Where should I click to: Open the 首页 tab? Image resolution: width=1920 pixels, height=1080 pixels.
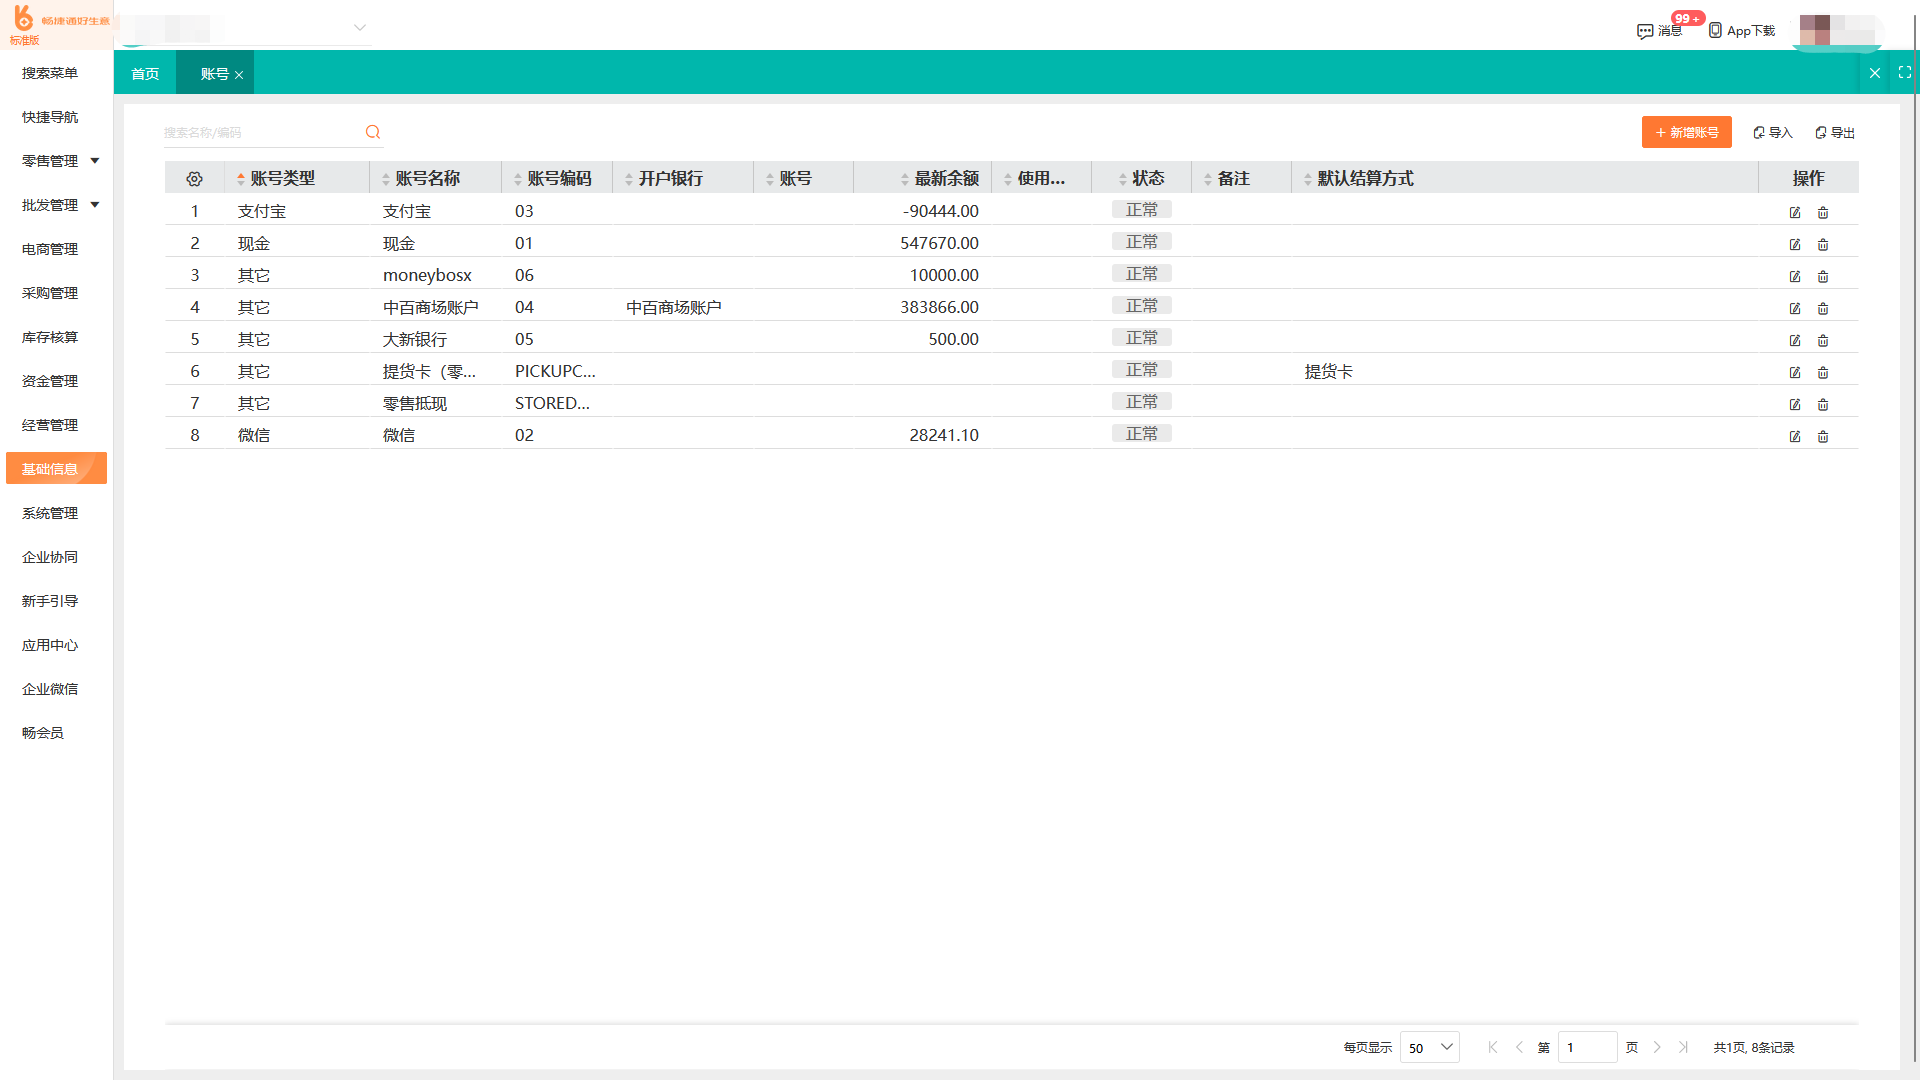click(x=145, y=74)
